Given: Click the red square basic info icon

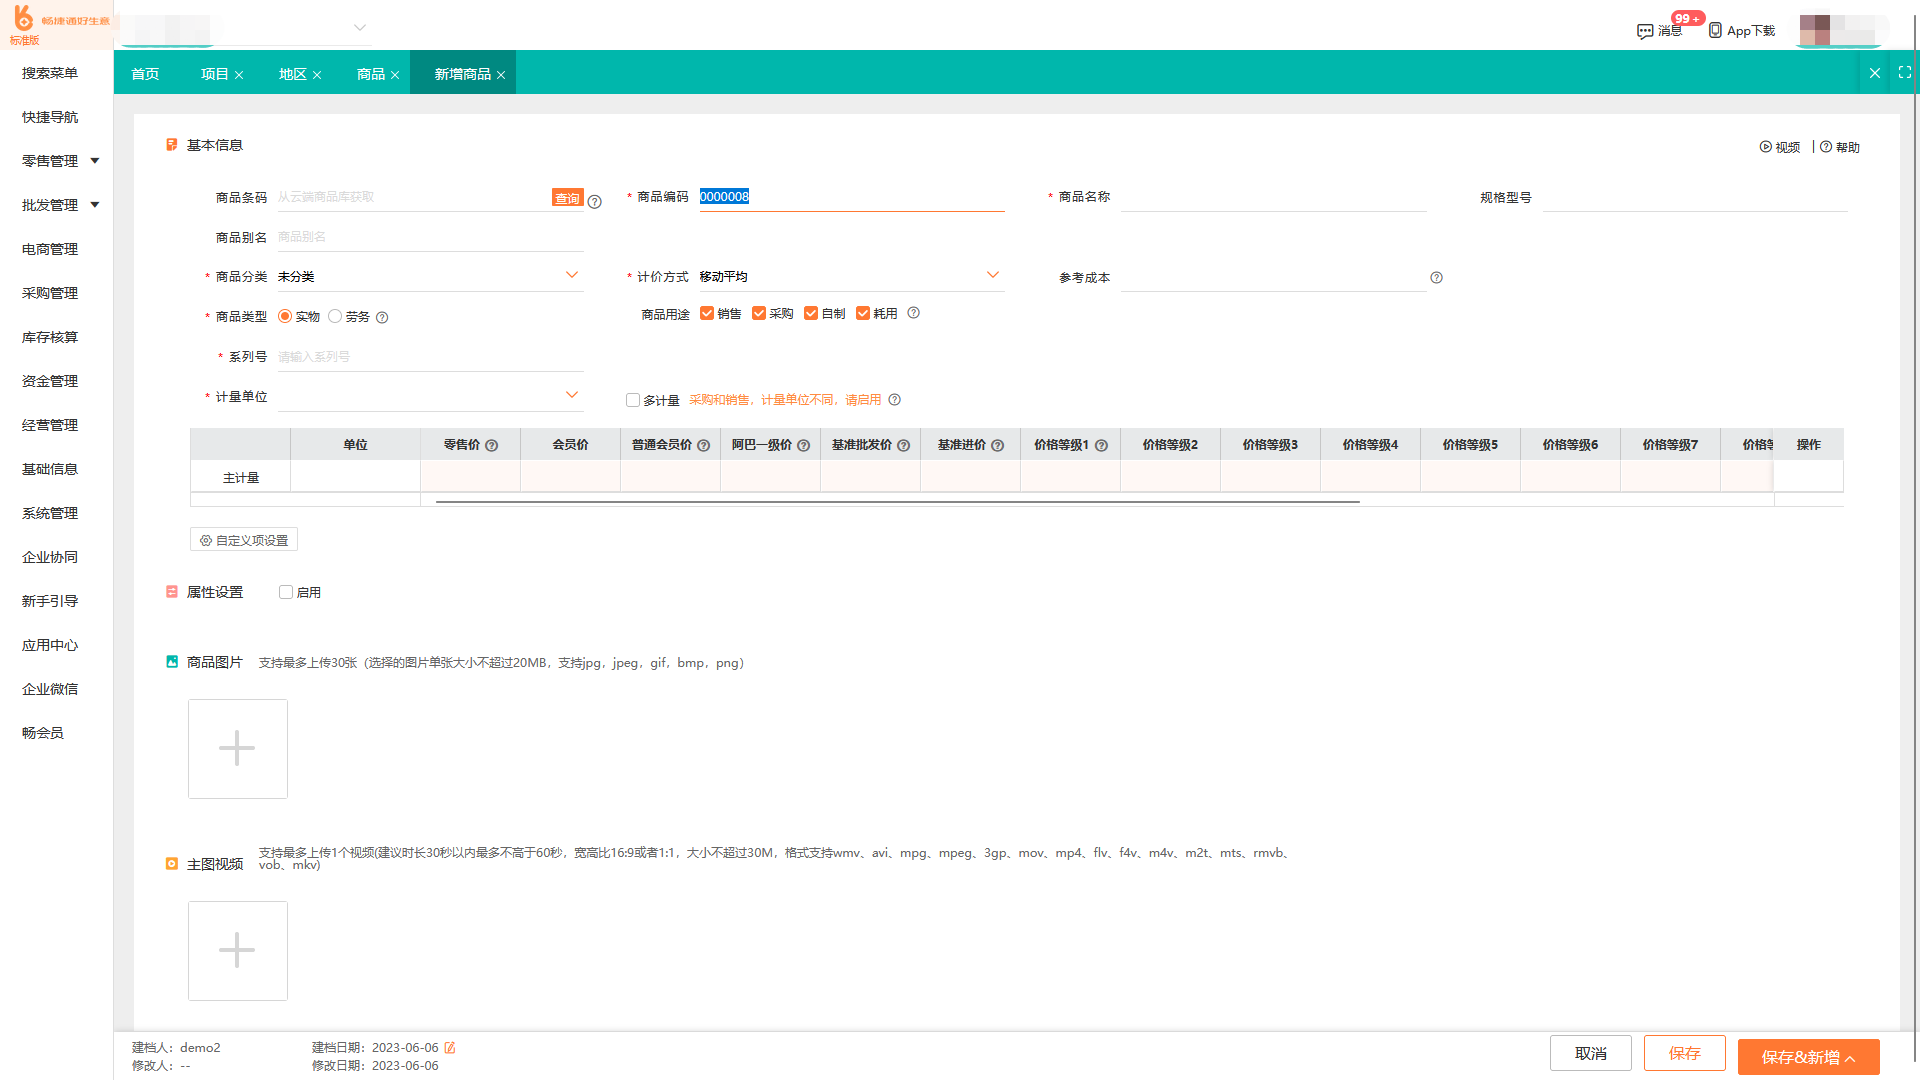Looking at the screenshot, I should pyautogui.click(x=171, y=145).
